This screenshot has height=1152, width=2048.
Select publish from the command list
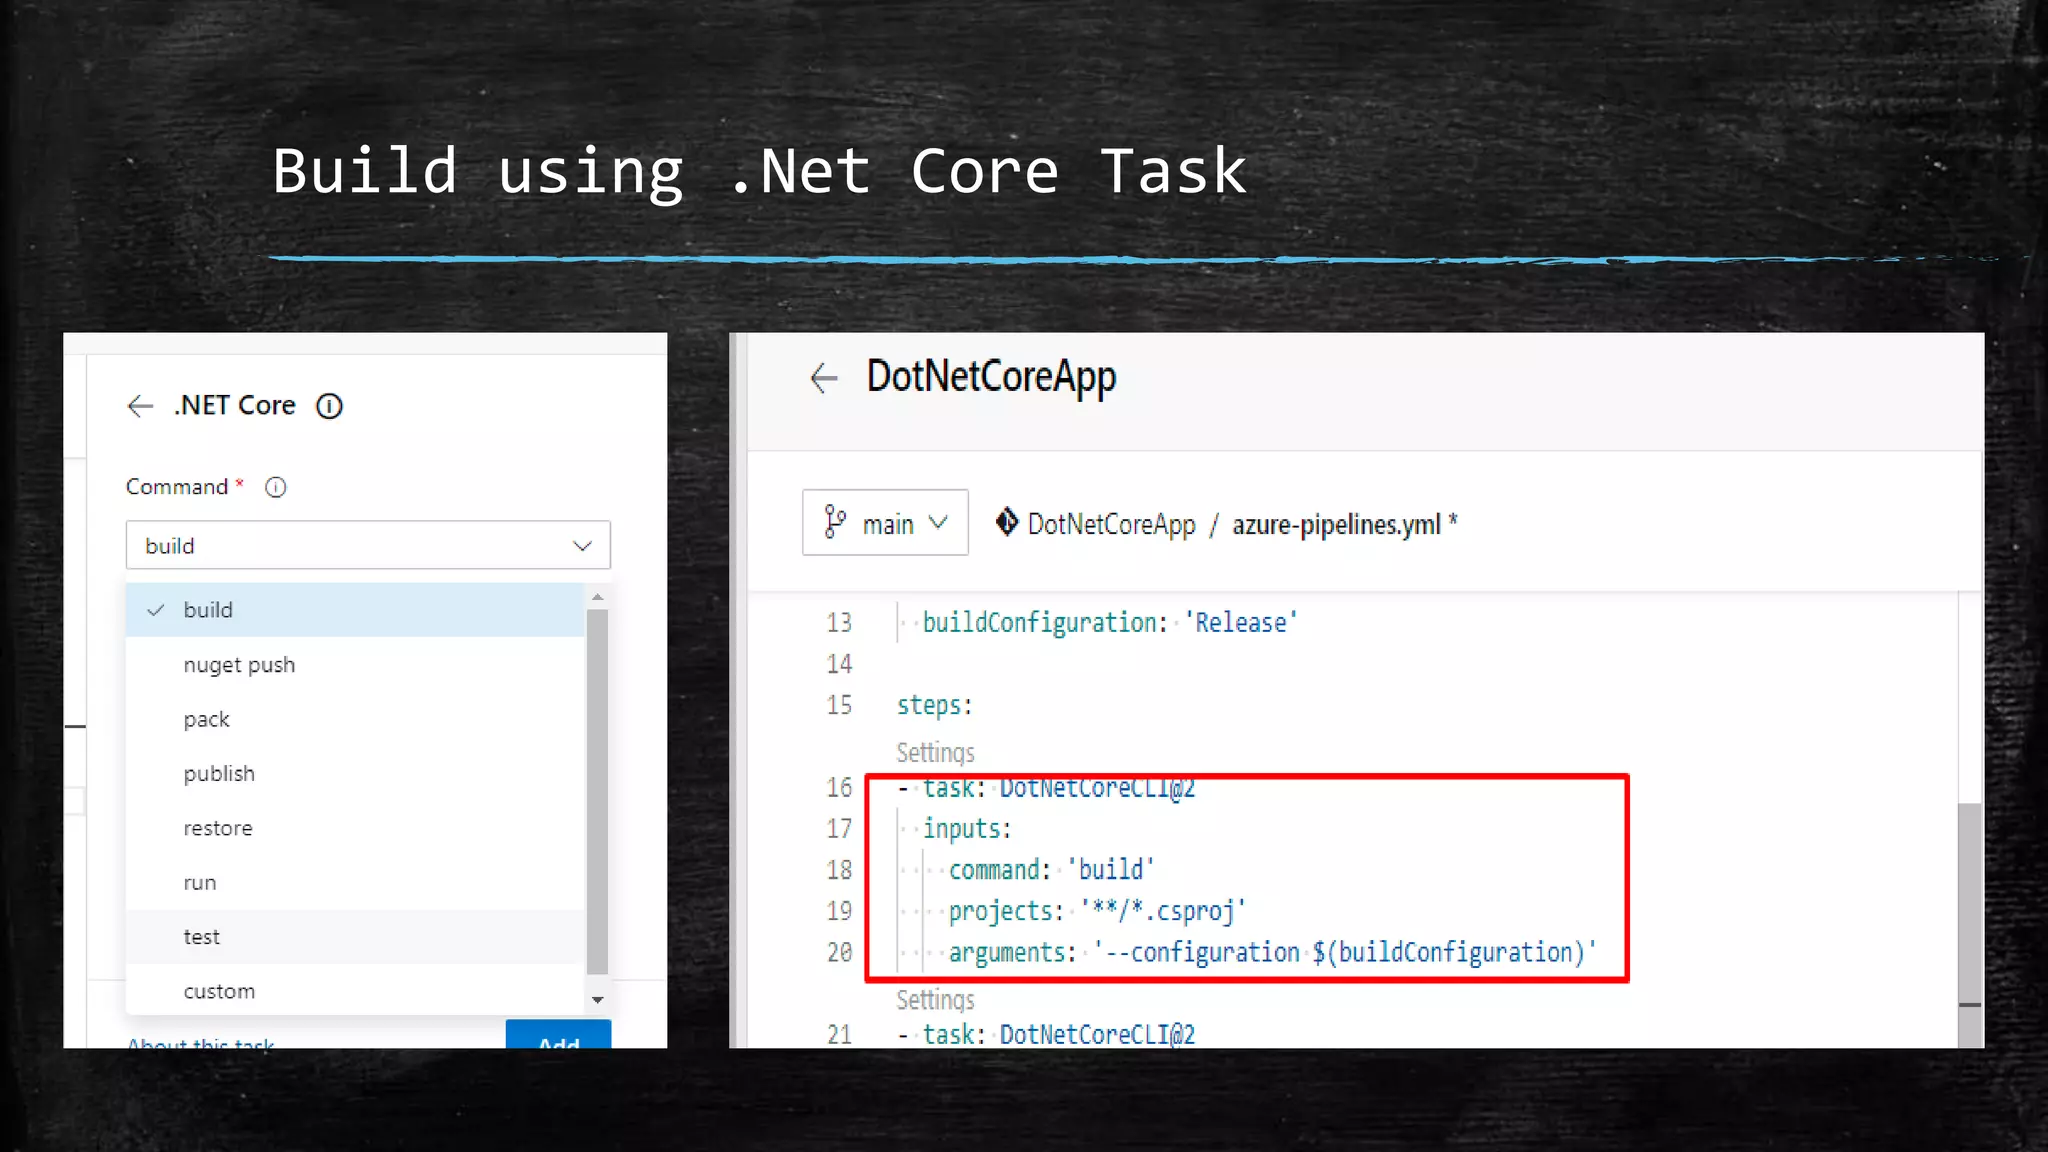tap(219, 773)
